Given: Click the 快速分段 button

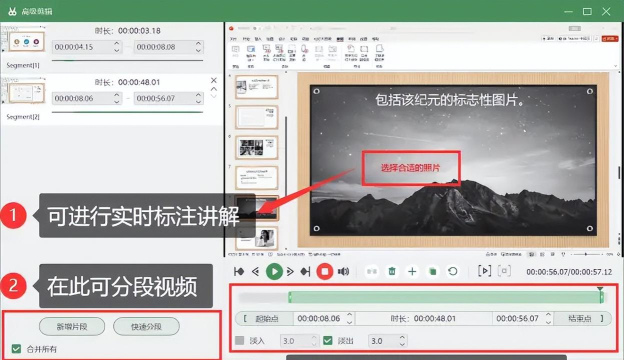Looking at the screenshot, I should (x=146, y=327).
